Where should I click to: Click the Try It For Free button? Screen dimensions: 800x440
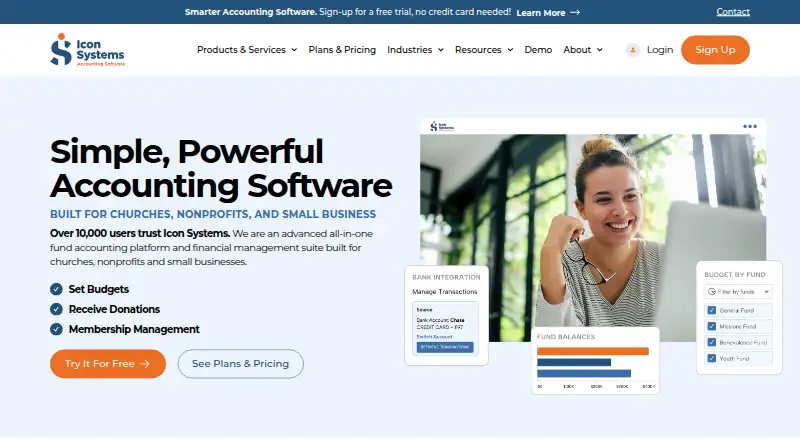108,363
